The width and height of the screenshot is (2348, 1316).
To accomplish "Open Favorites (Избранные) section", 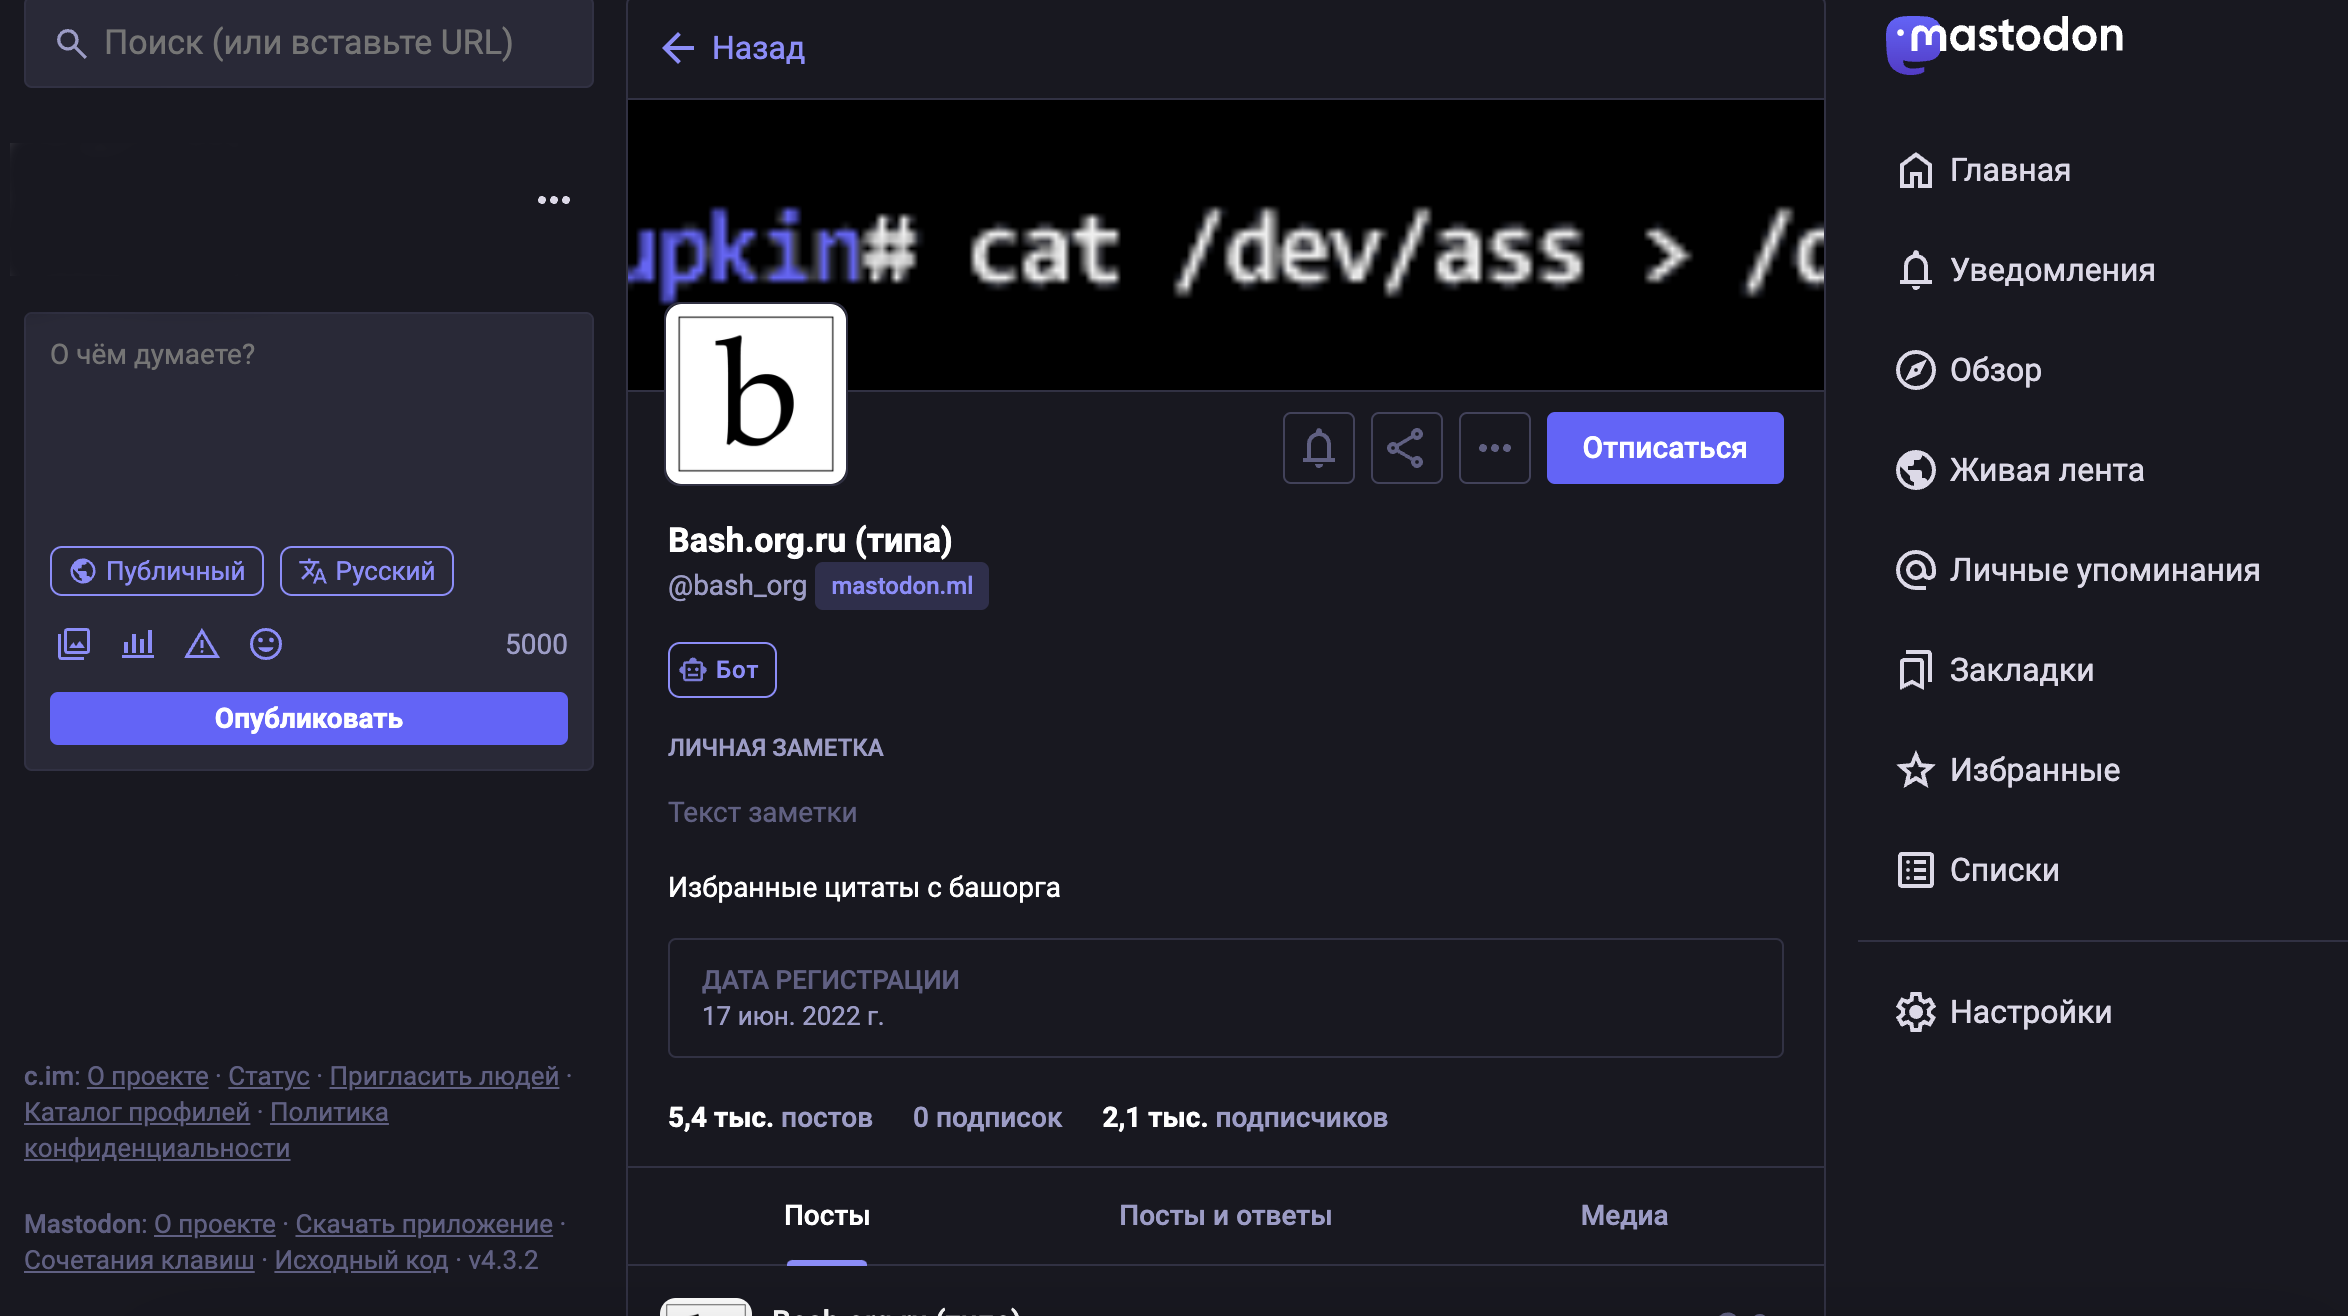I will click(2035, 769).
